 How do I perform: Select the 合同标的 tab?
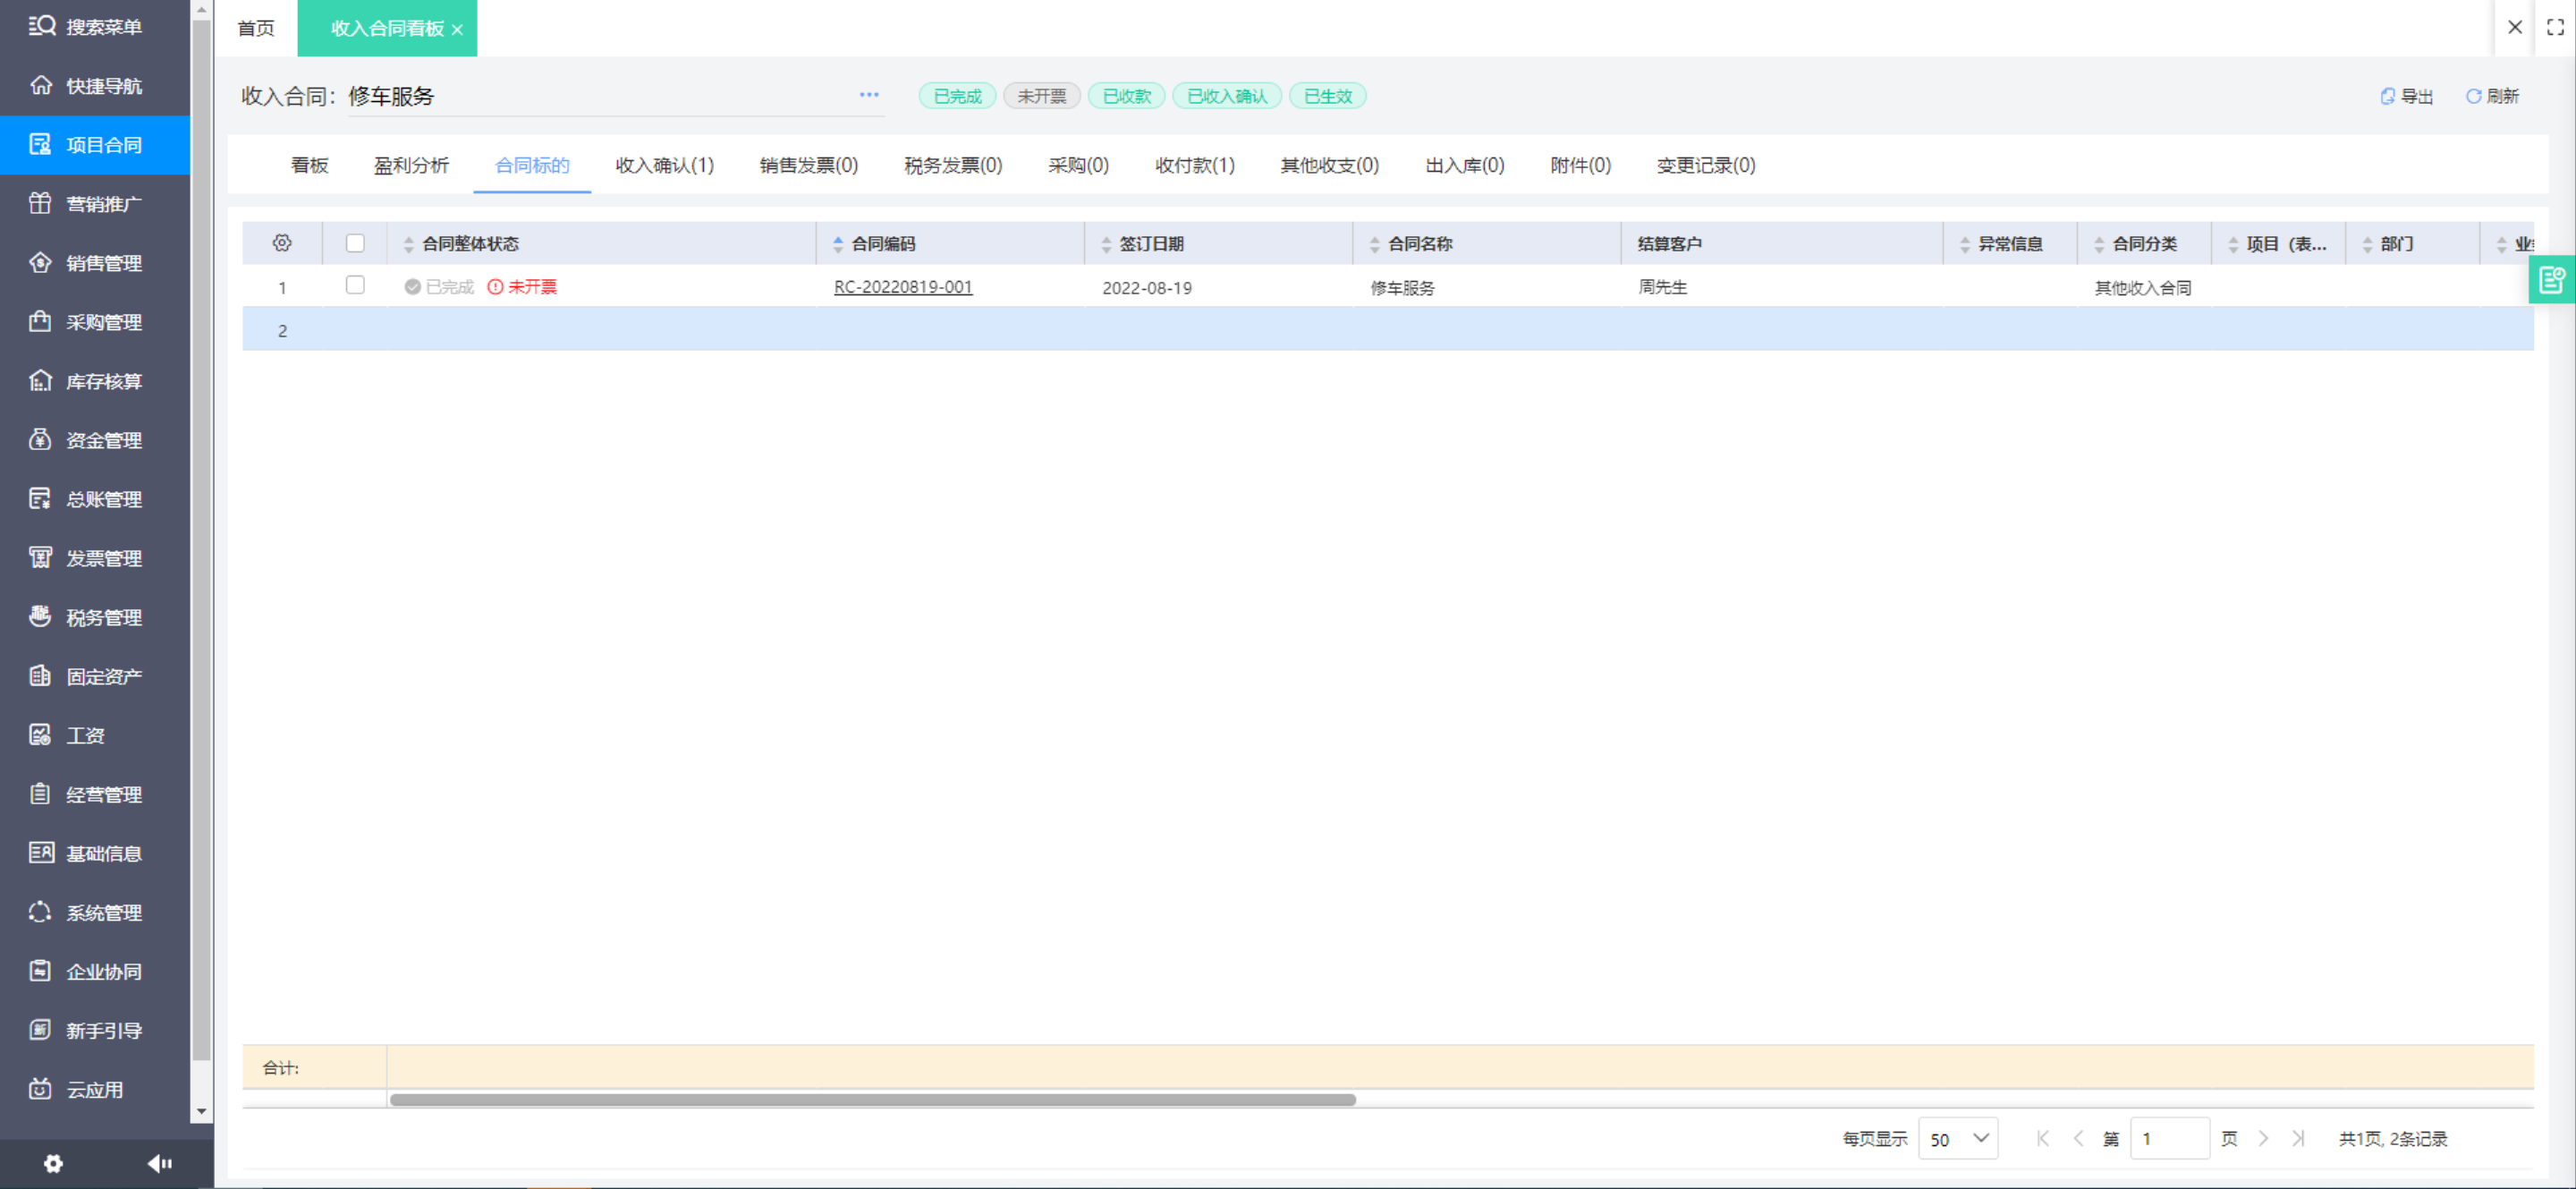(x=530, y=166)
